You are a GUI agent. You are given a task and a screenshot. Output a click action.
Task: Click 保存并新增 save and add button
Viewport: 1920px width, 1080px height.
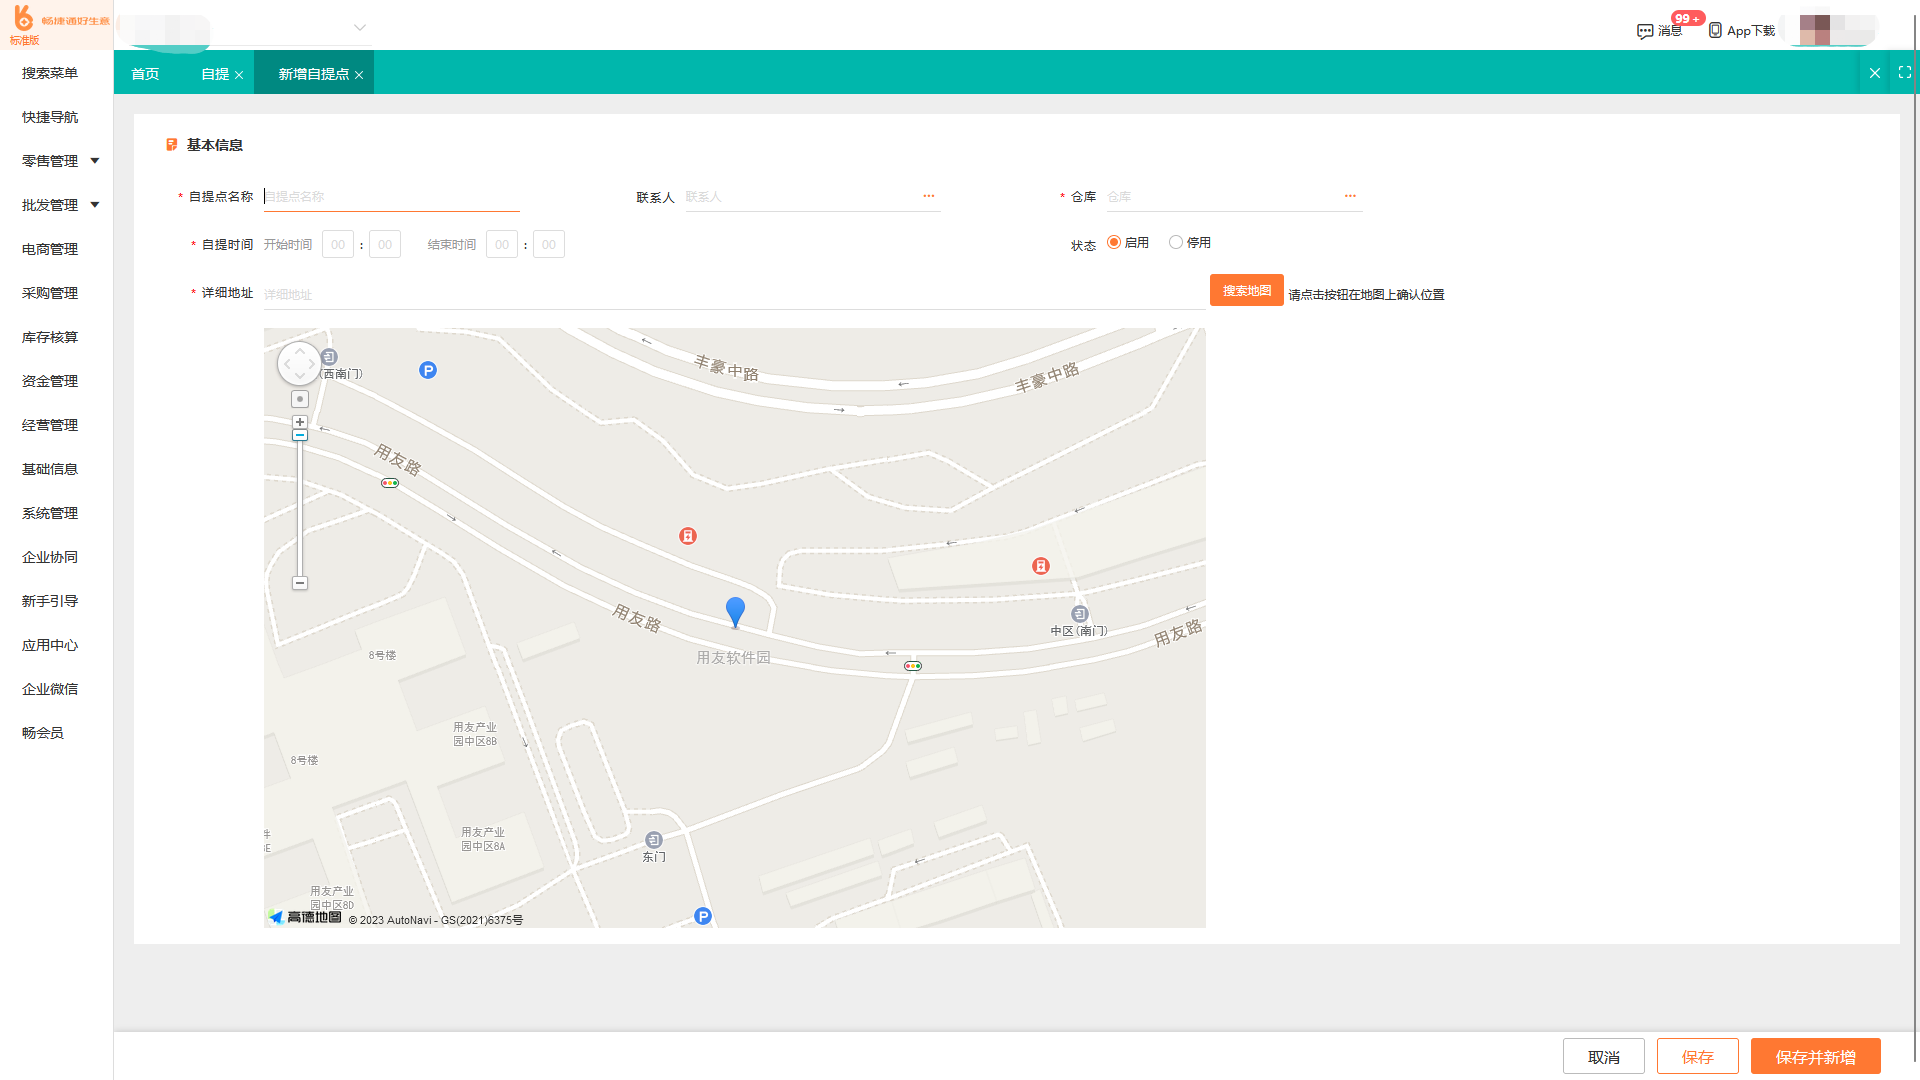1813,1054
